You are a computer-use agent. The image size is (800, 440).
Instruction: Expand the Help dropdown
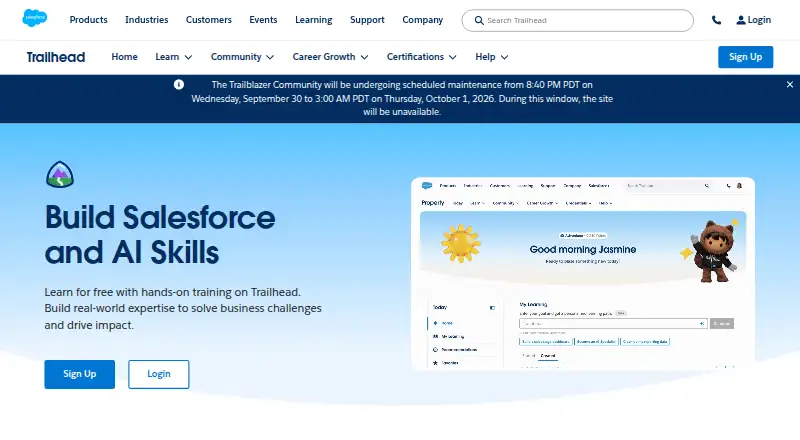[x=491, y=57]
